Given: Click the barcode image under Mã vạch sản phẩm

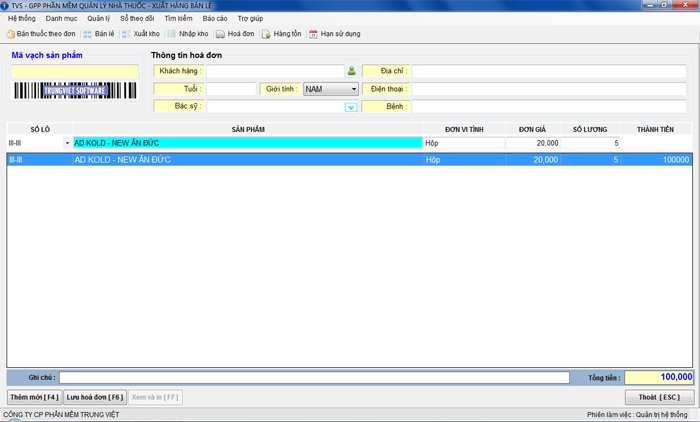Looking at the screenshot, I should (63, 90).
